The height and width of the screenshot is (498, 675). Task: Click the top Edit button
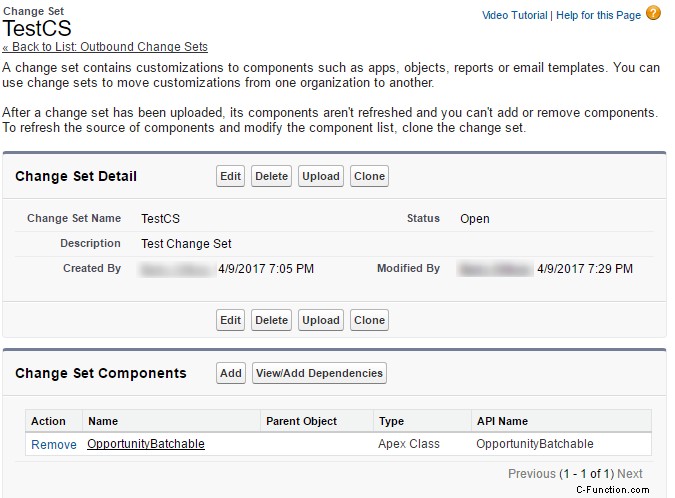pos(231,176)
